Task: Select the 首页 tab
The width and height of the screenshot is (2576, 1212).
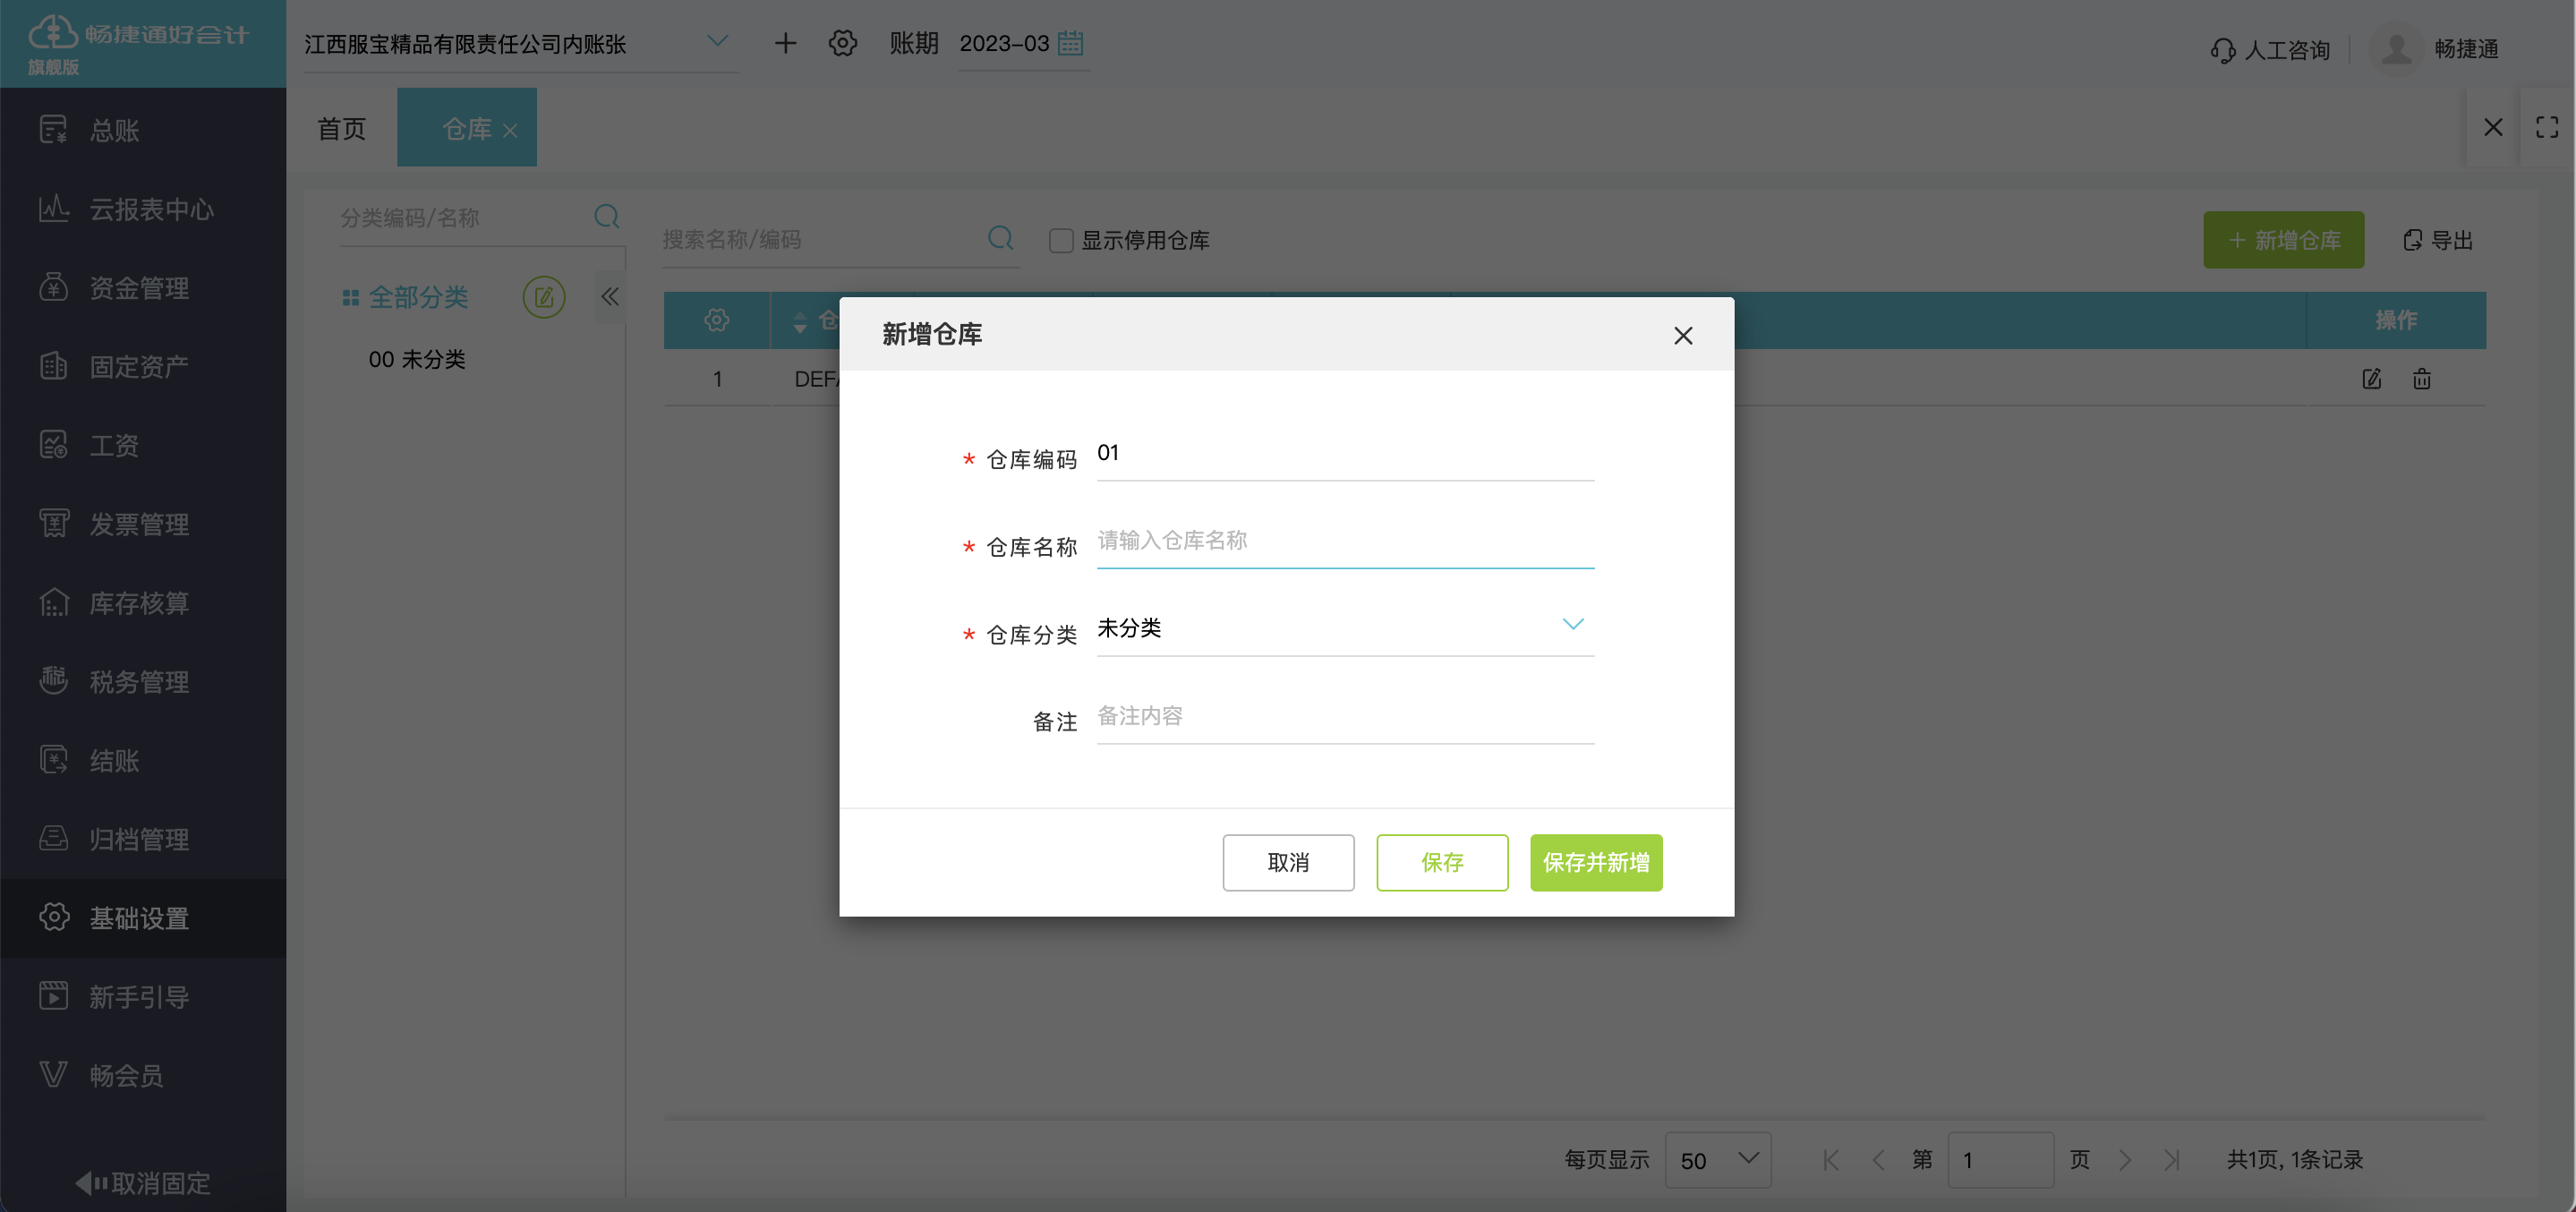Action: (x=340, y=128)
